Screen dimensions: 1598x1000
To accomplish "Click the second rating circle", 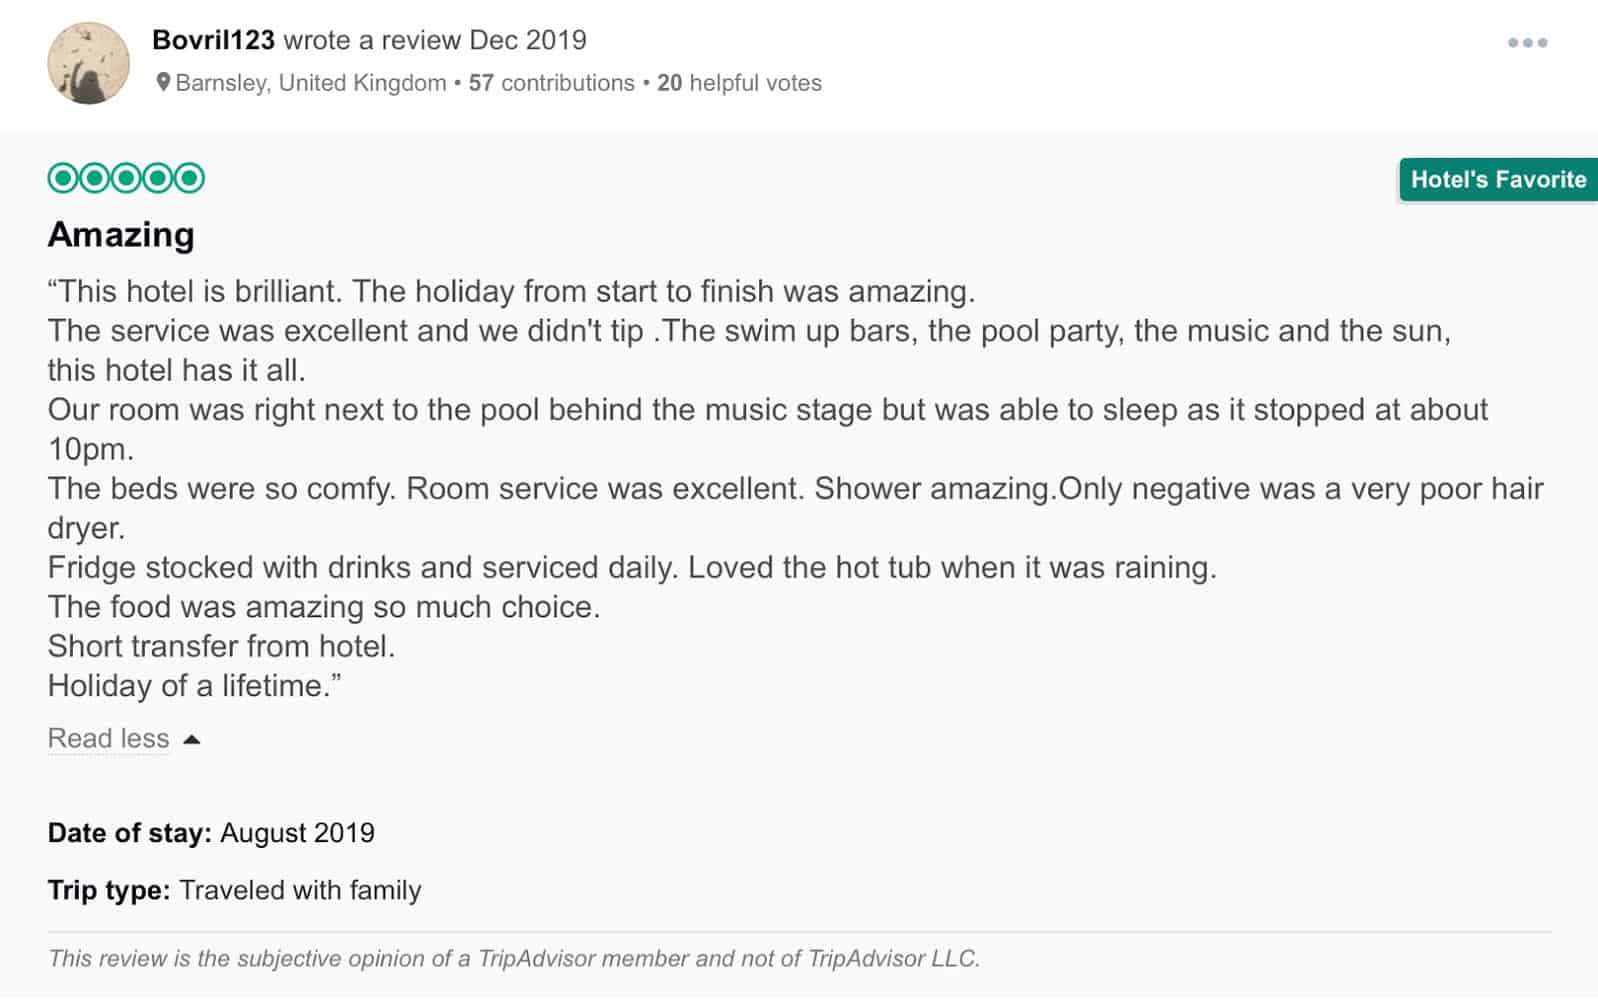I will [x=93, y=178].
